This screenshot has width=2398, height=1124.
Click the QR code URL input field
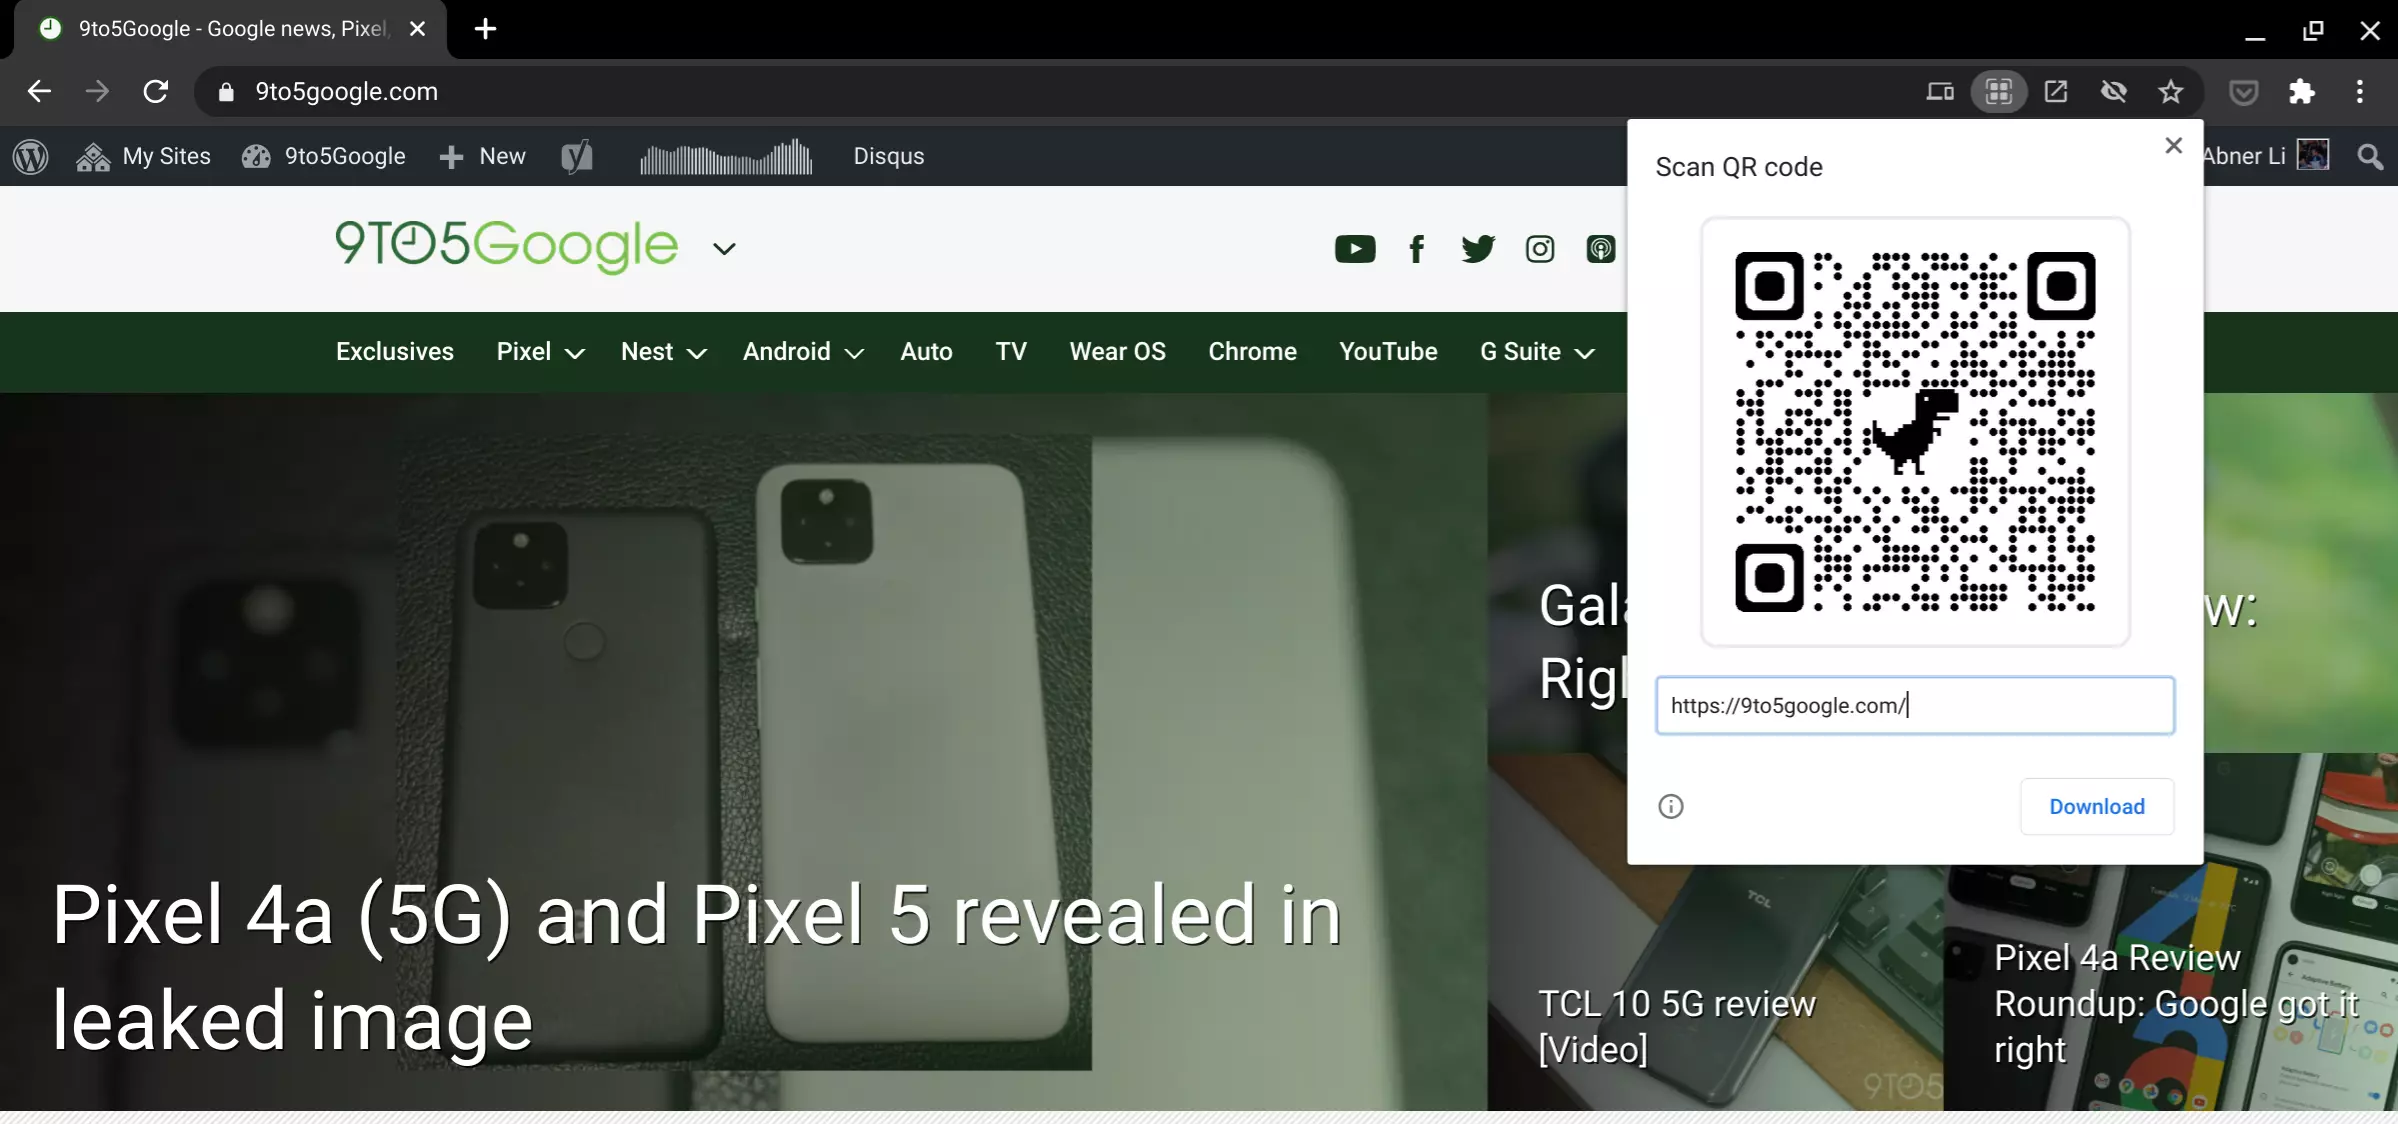[1915, 705]
